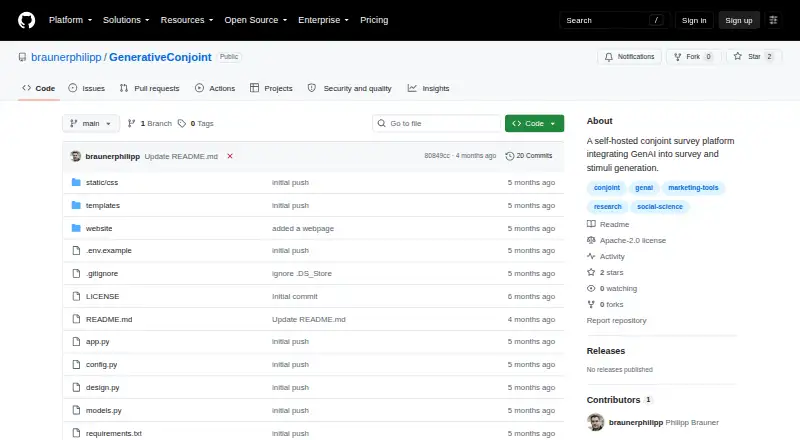
Task: Open the 'added a webpage' commit message
Action: click(303, 228)
